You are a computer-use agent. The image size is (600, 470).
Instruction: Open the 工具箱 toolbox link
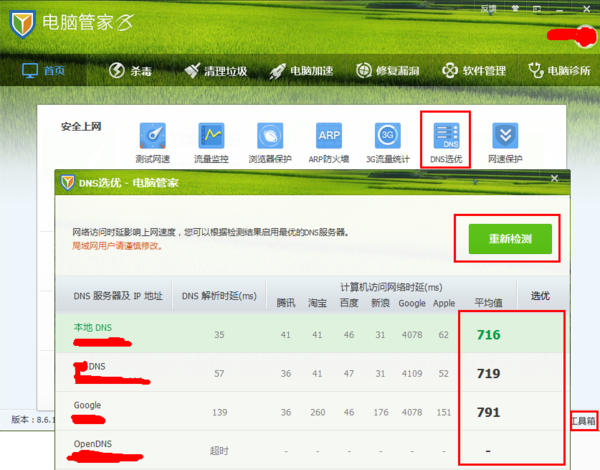click(584, 421)
